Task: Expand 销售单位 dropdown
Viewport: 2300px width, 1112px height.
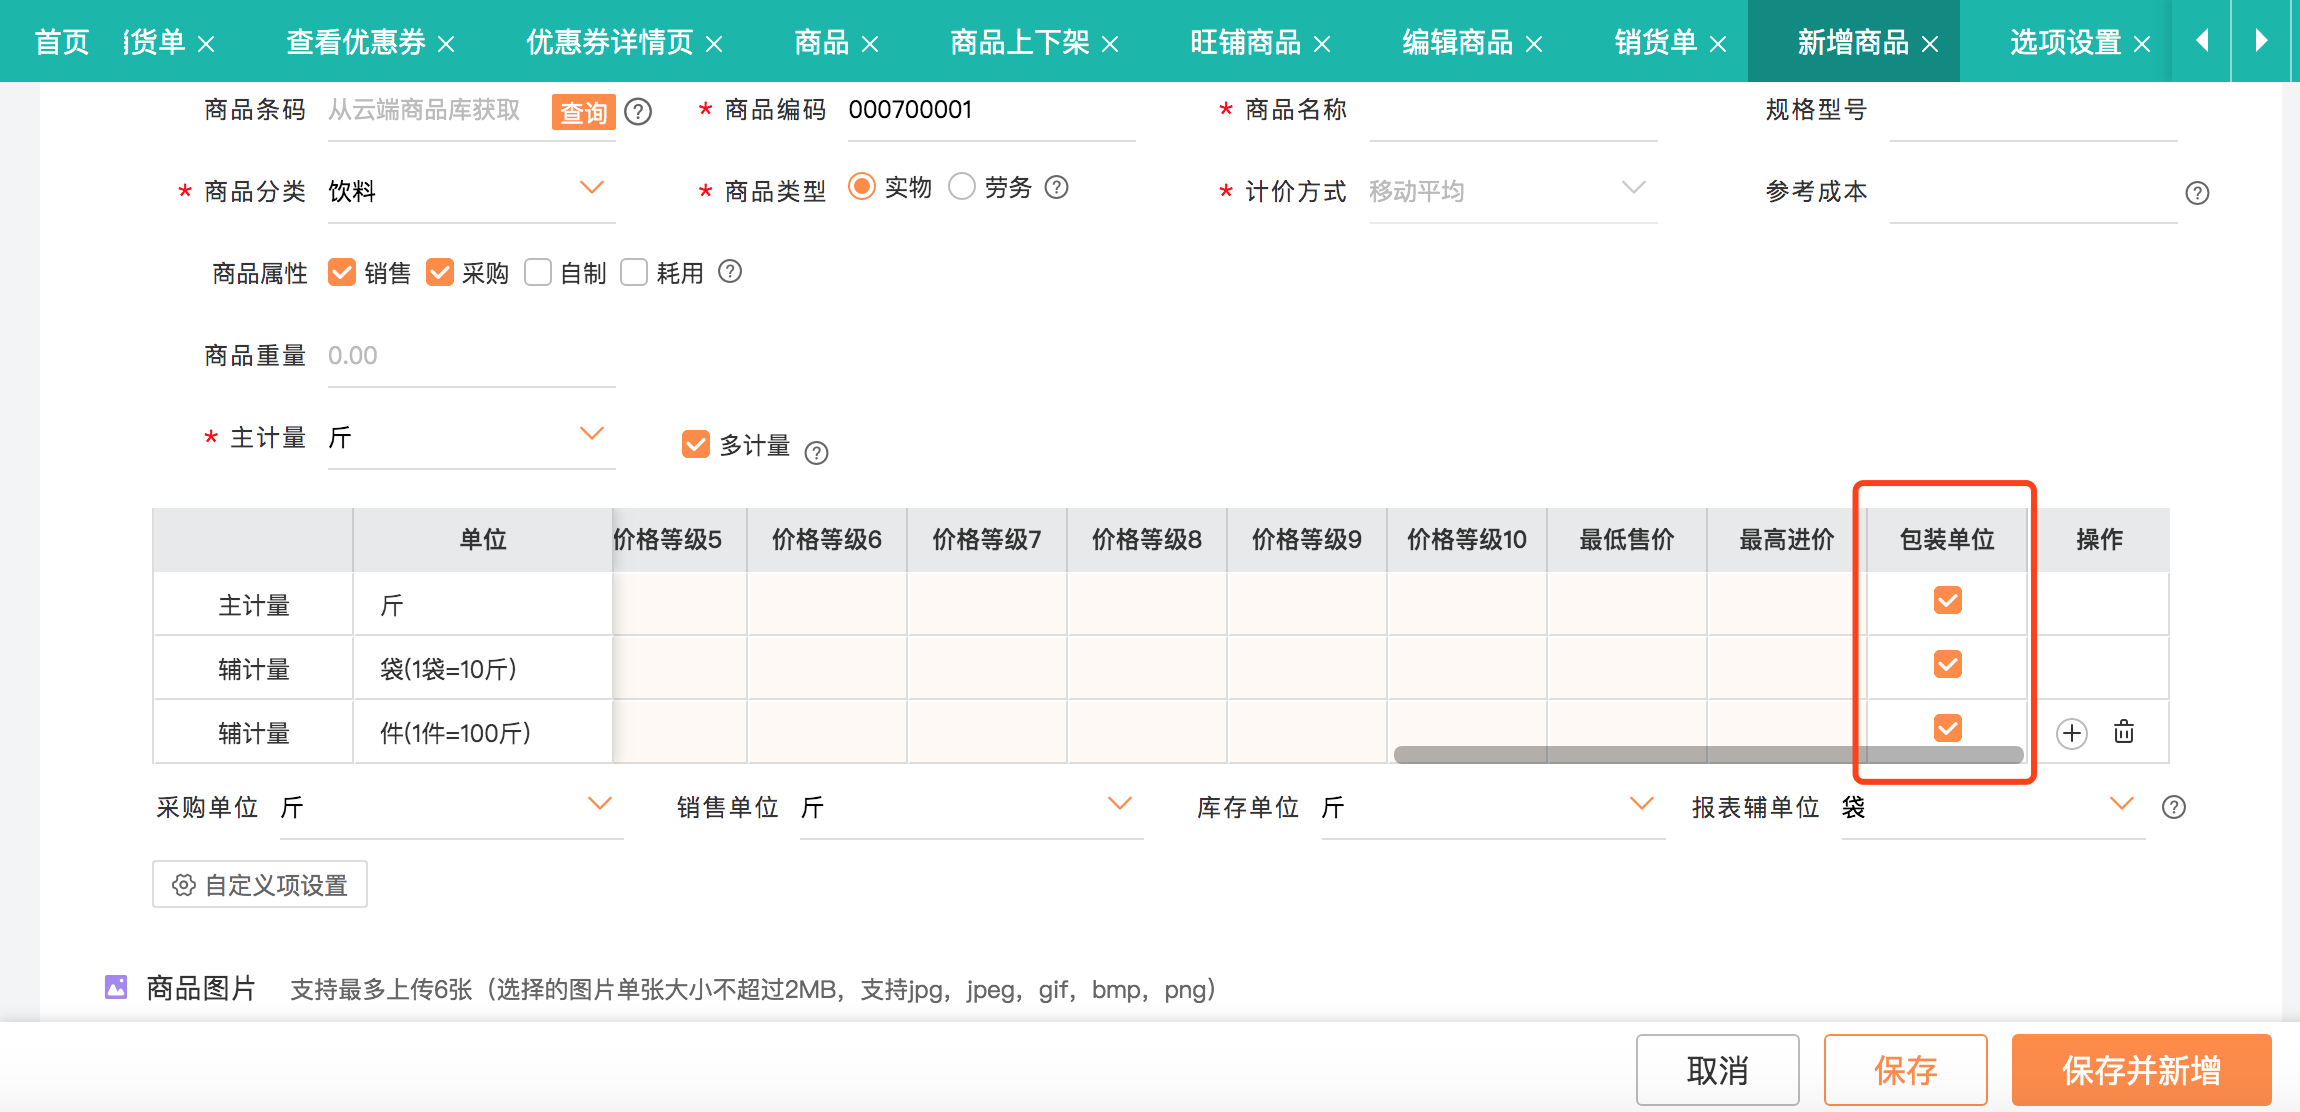Action: (x=1119, y=807)
